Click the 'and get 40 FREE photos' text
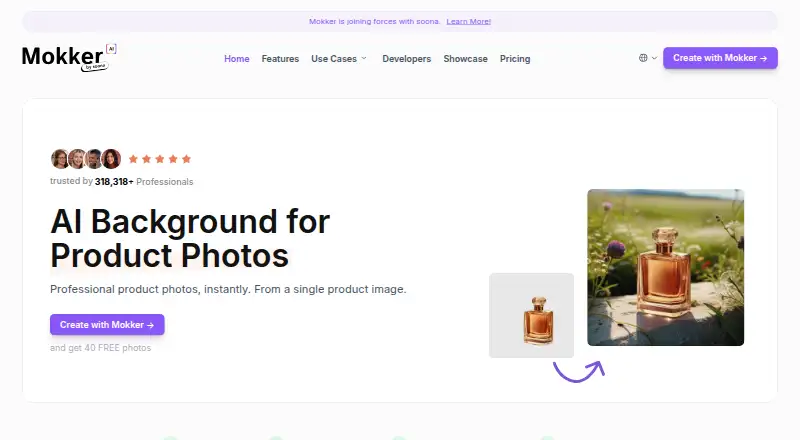Image resolution: width=800 pixels, height=440 pixels. (101, 348)
